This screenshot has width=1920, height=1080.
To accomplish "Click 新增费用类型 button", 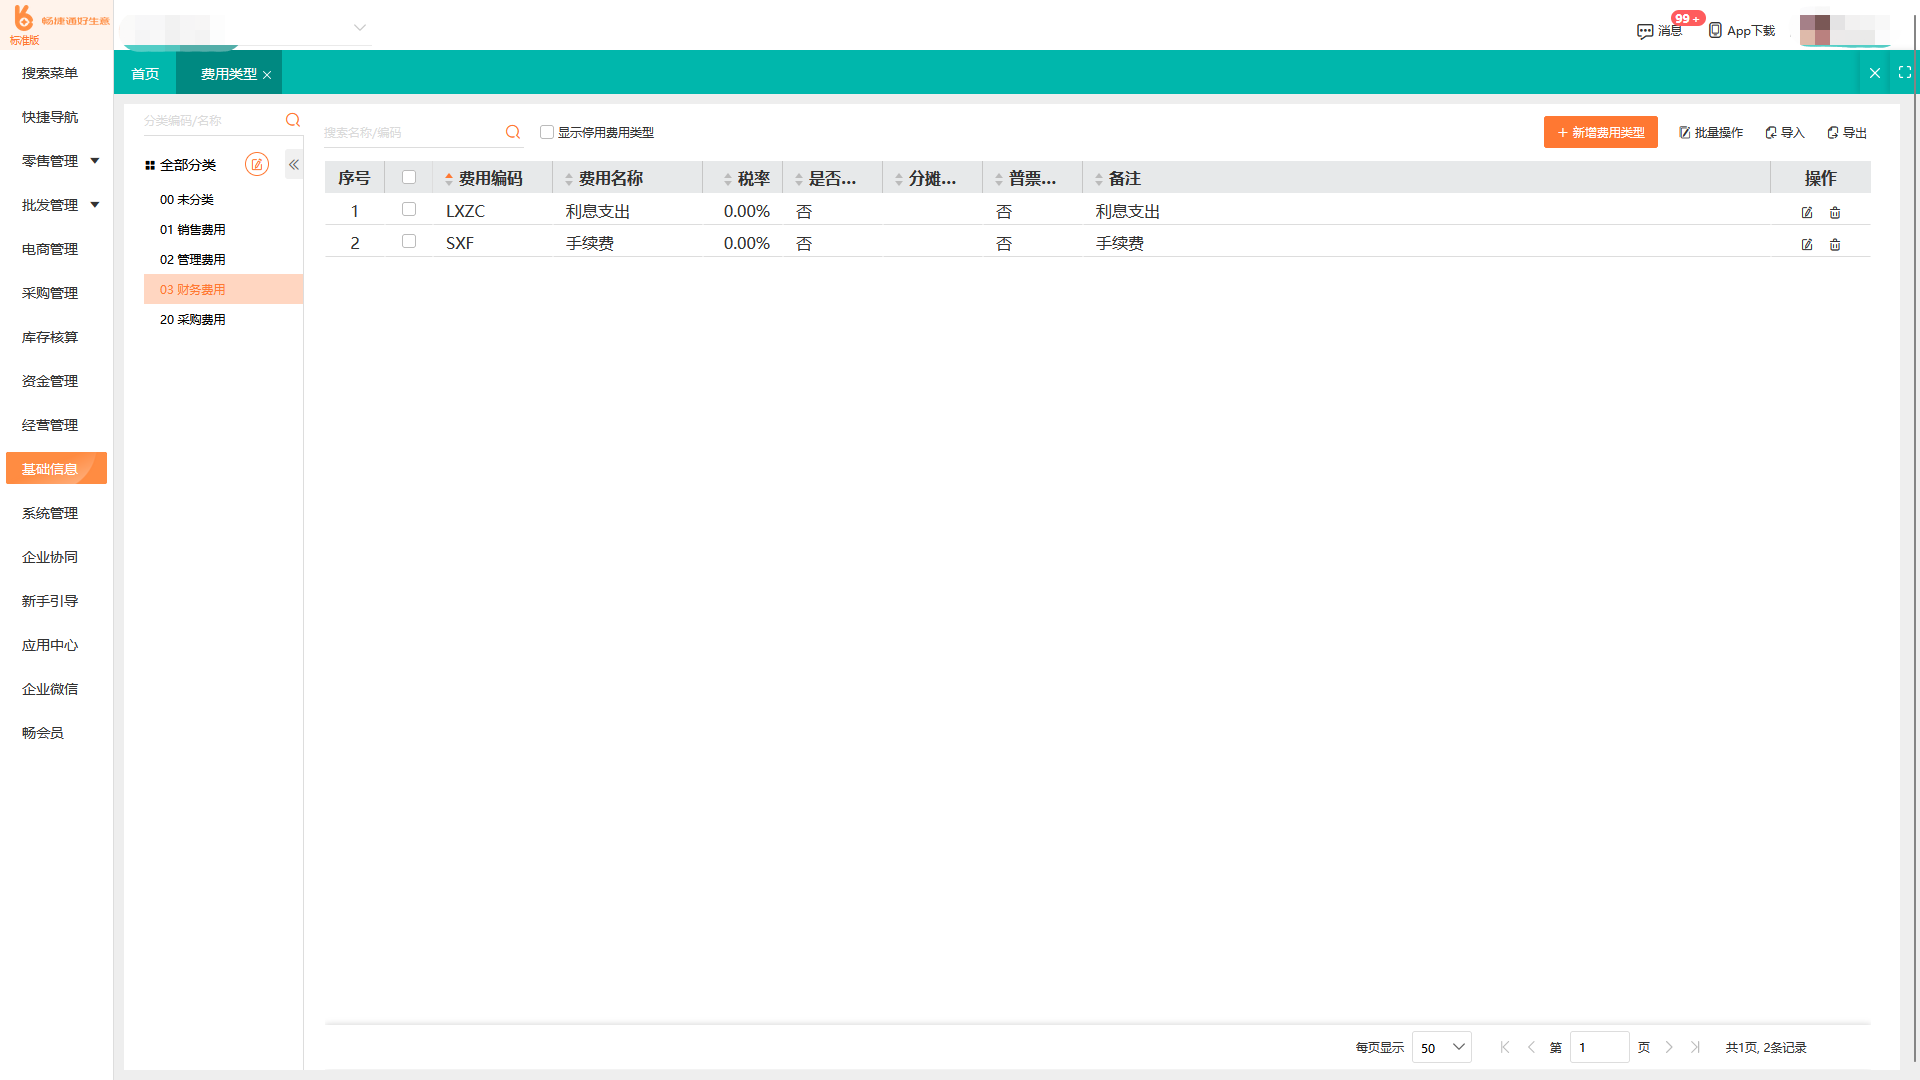I will point(1600,131).
